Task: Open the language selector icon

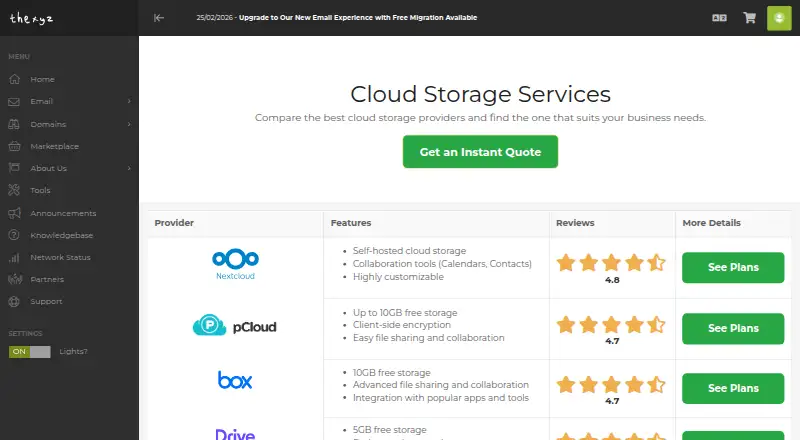Action: pyautogui.click(x=719, y=18)
